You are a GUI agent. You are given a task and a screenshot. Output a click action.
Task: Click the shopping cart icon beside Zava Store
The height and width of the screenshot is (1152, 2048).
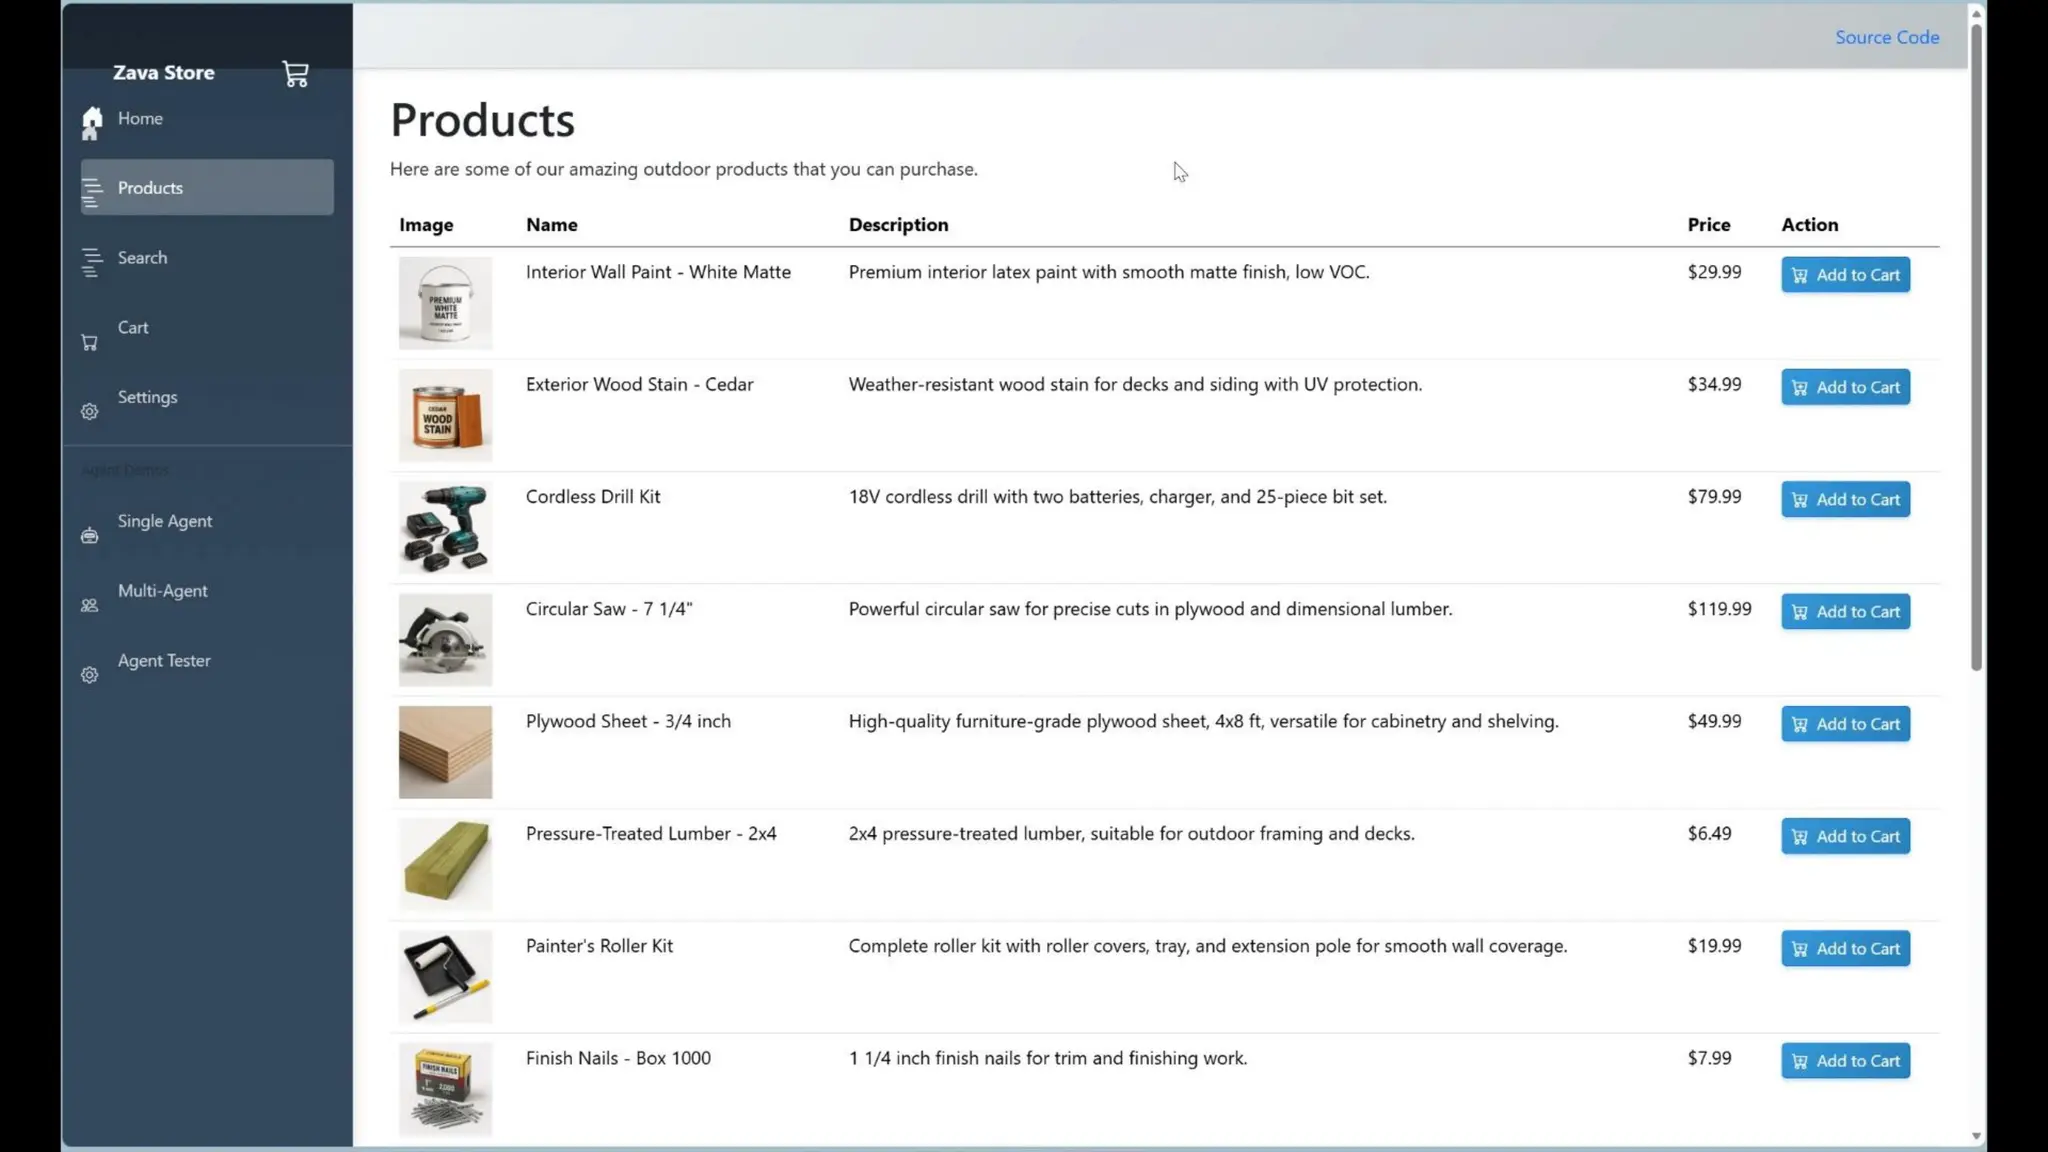[x=295, y=74]
